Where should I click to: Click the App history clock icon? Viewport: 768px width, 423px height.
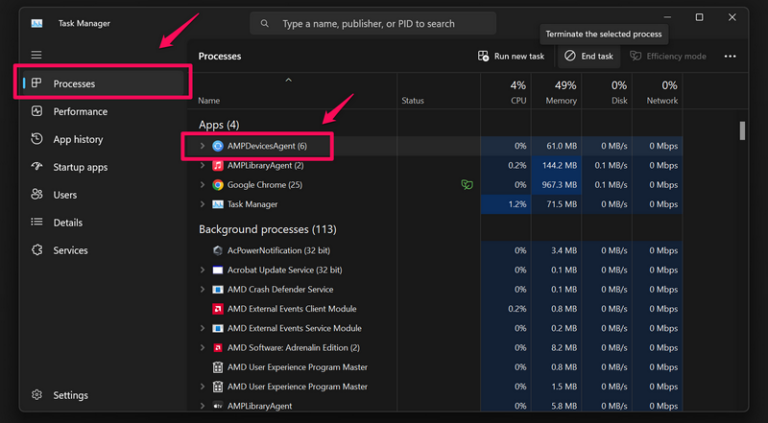tap(37, 140)
